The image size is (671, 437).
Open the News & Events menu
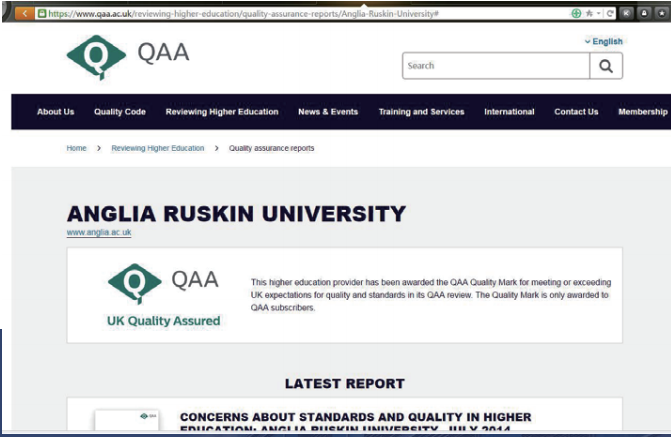[328, 112]
